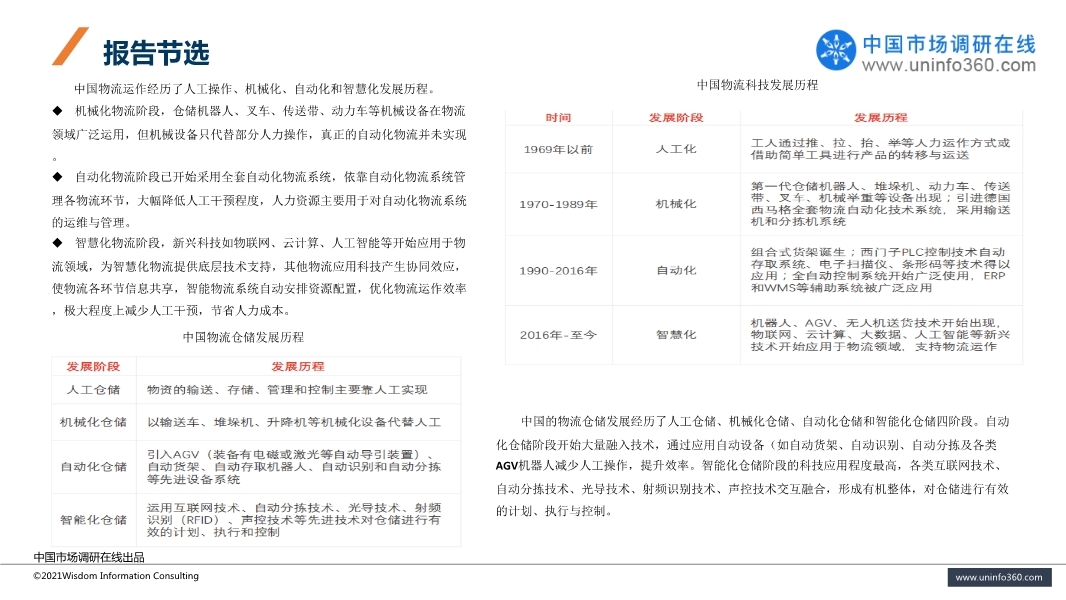Screen dimensions: 1066x600
Task: Click the 2016年-至今 row cell
Action: point(558,335)
